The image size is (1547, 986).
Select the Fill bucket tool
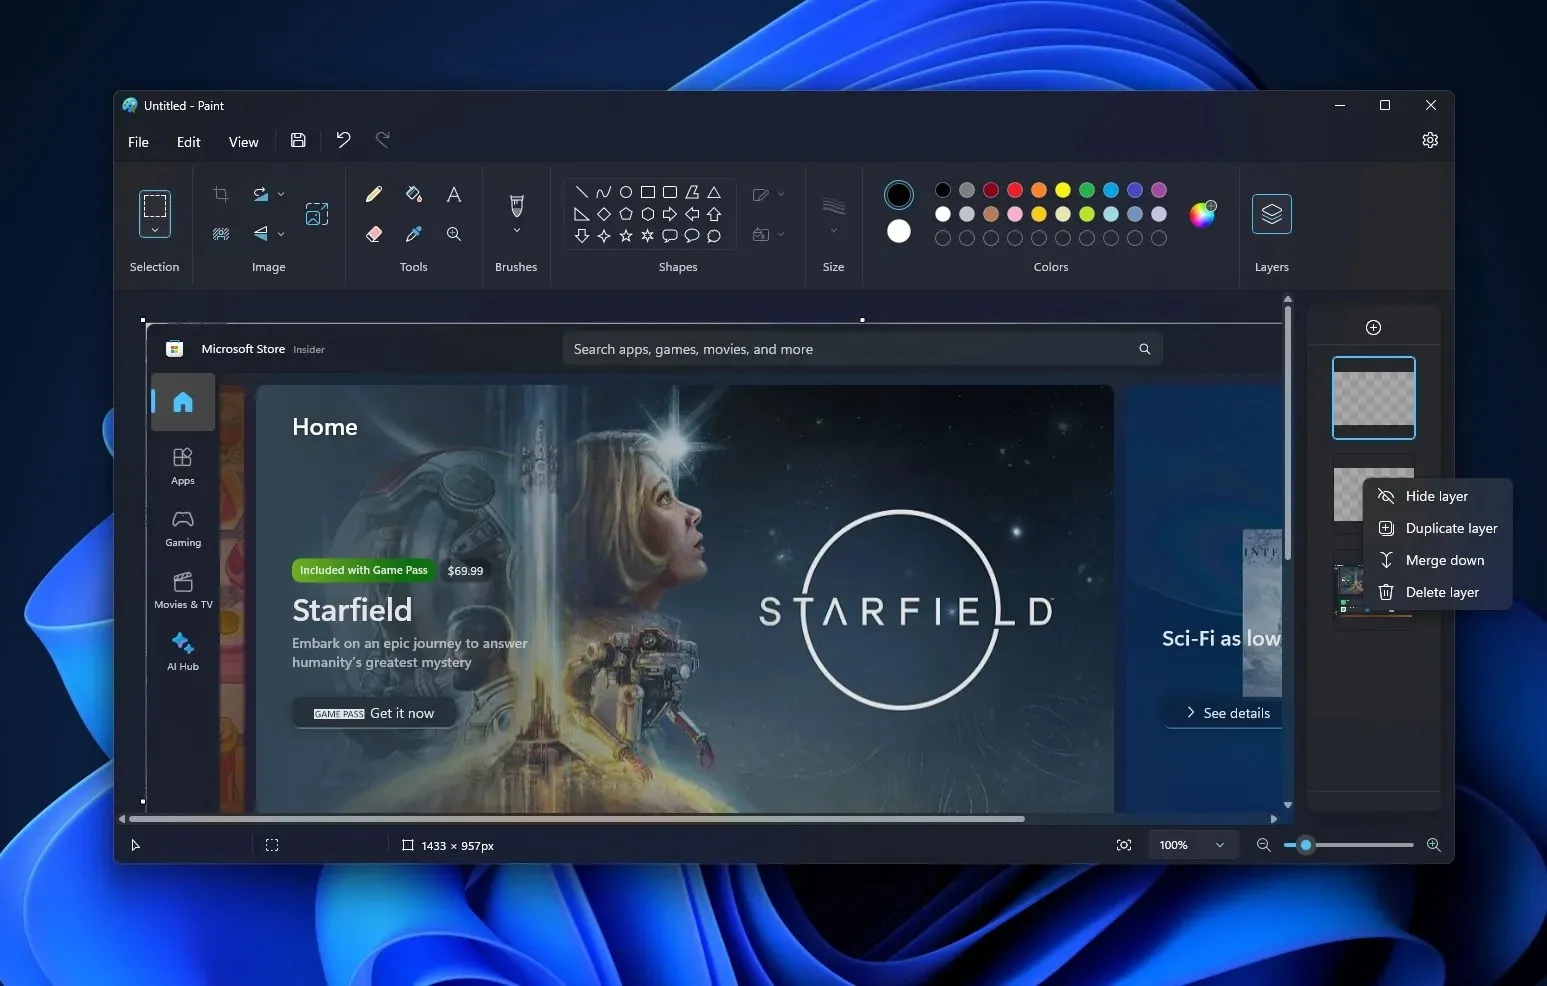[414, 194]
